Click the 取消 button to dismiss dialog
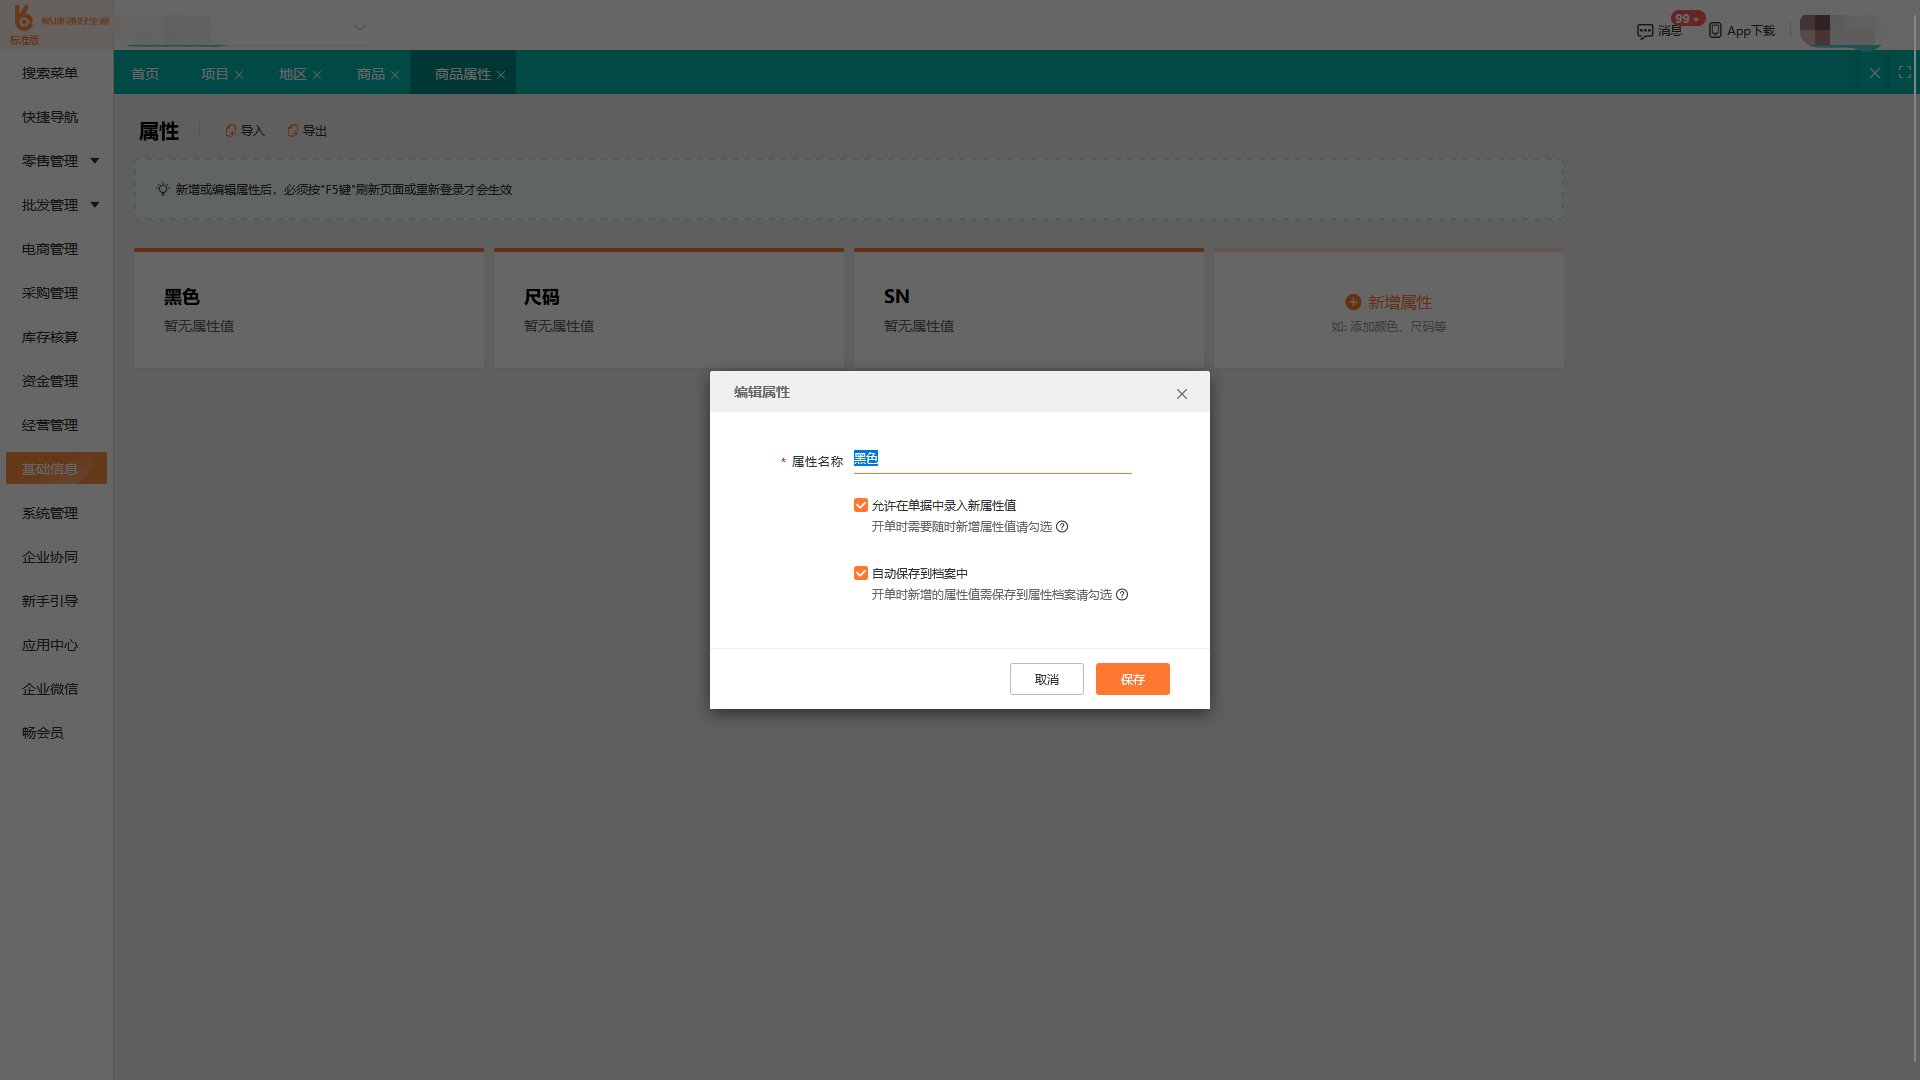Image resolution: width=1920 pixels, height=1080 pixels. click(x=1047, y=679)
